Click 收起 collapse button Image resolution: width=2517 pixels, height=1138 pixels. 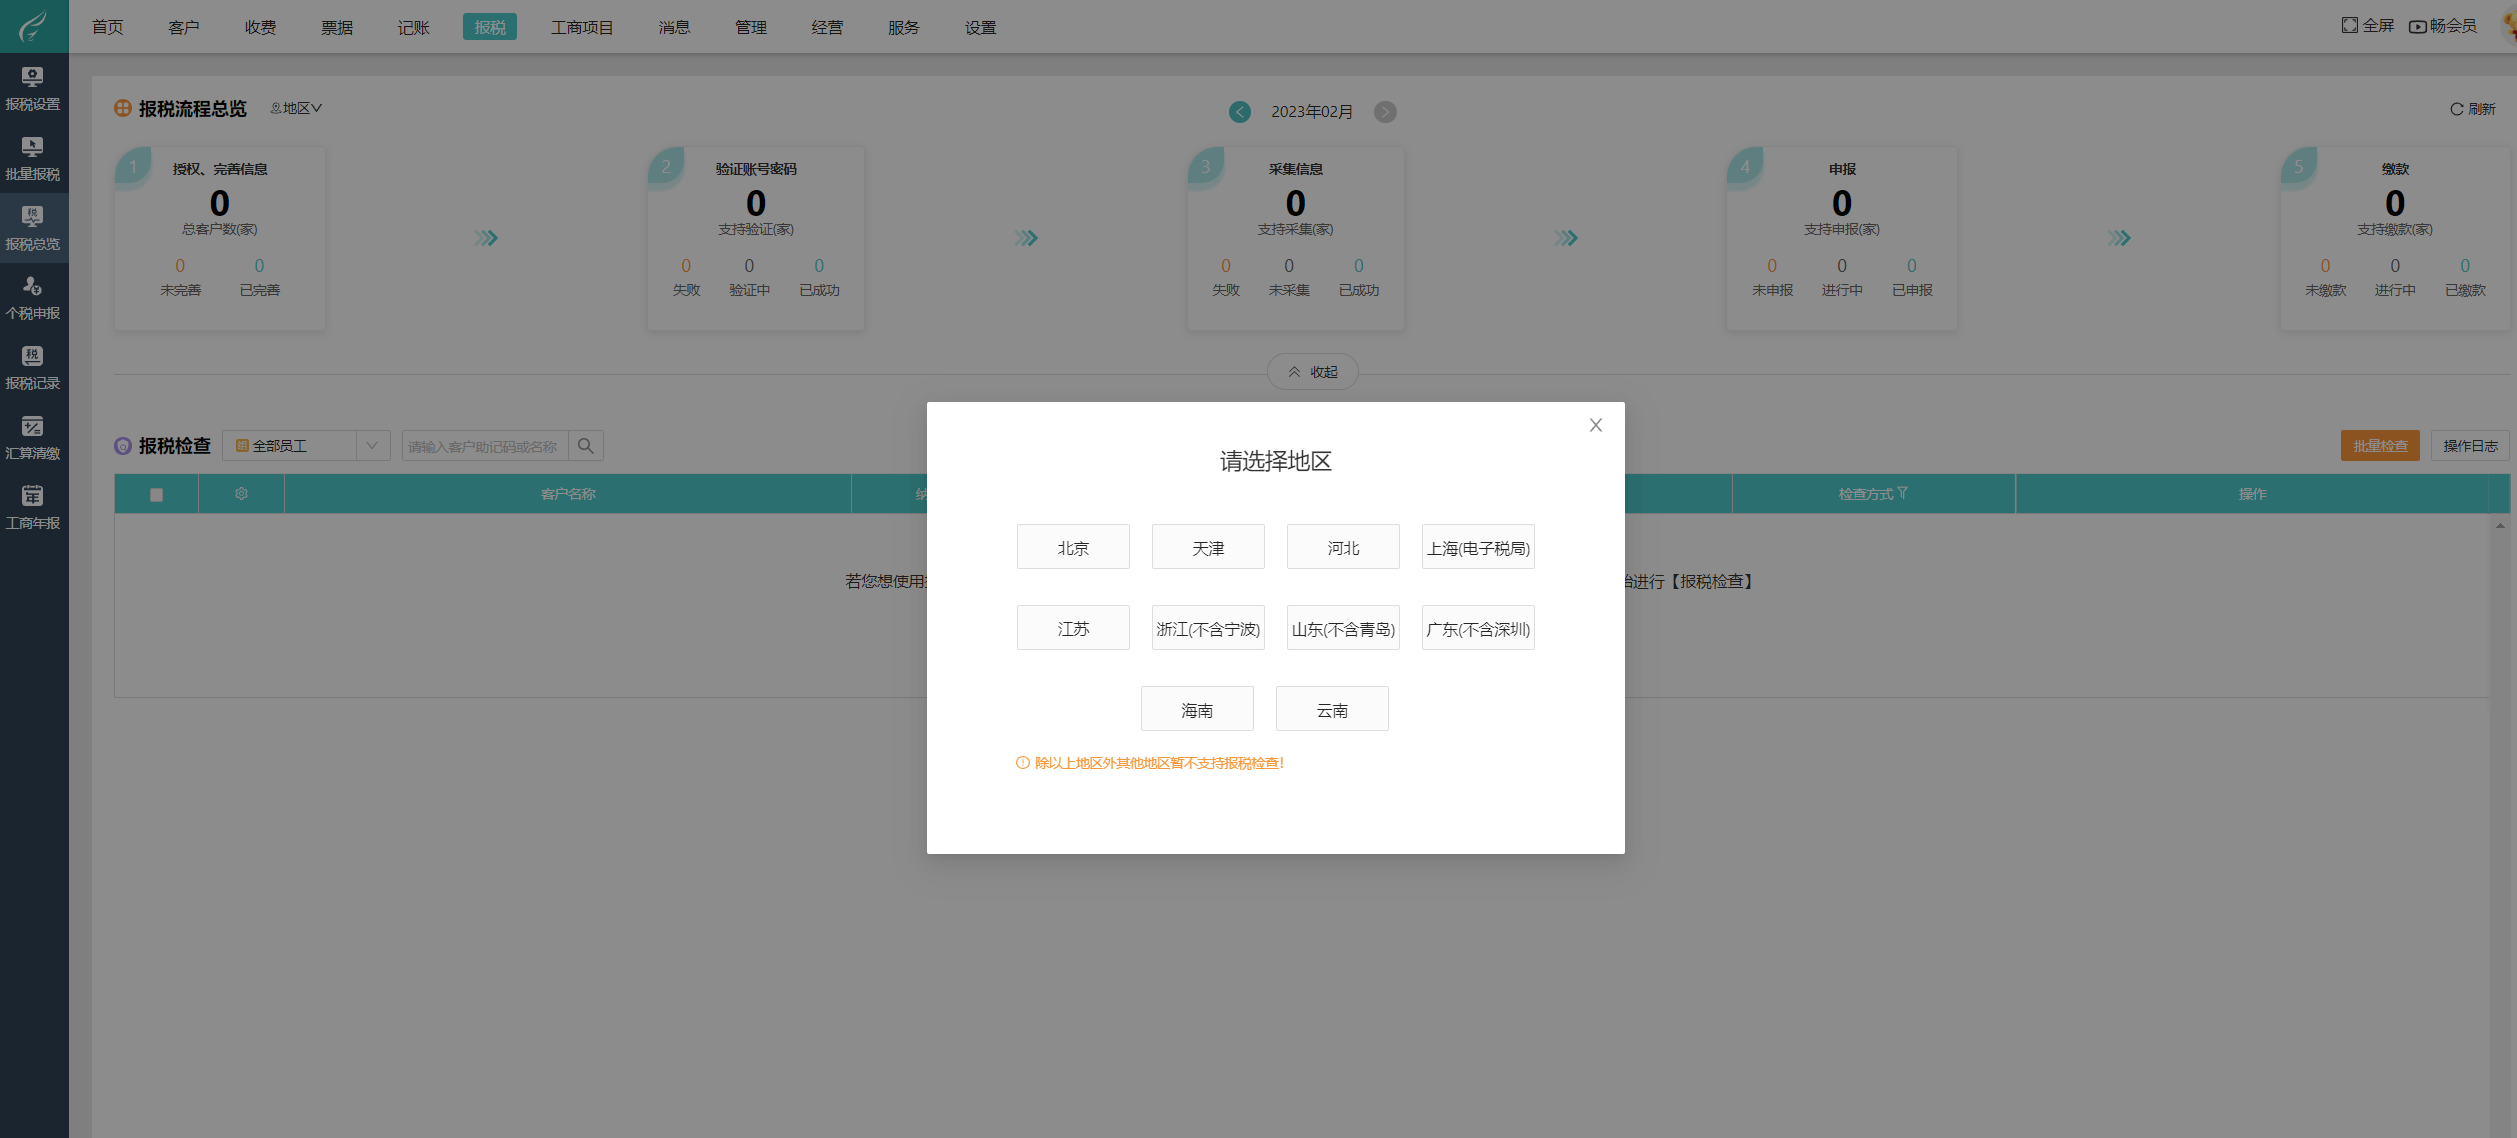coord(1316,372)
